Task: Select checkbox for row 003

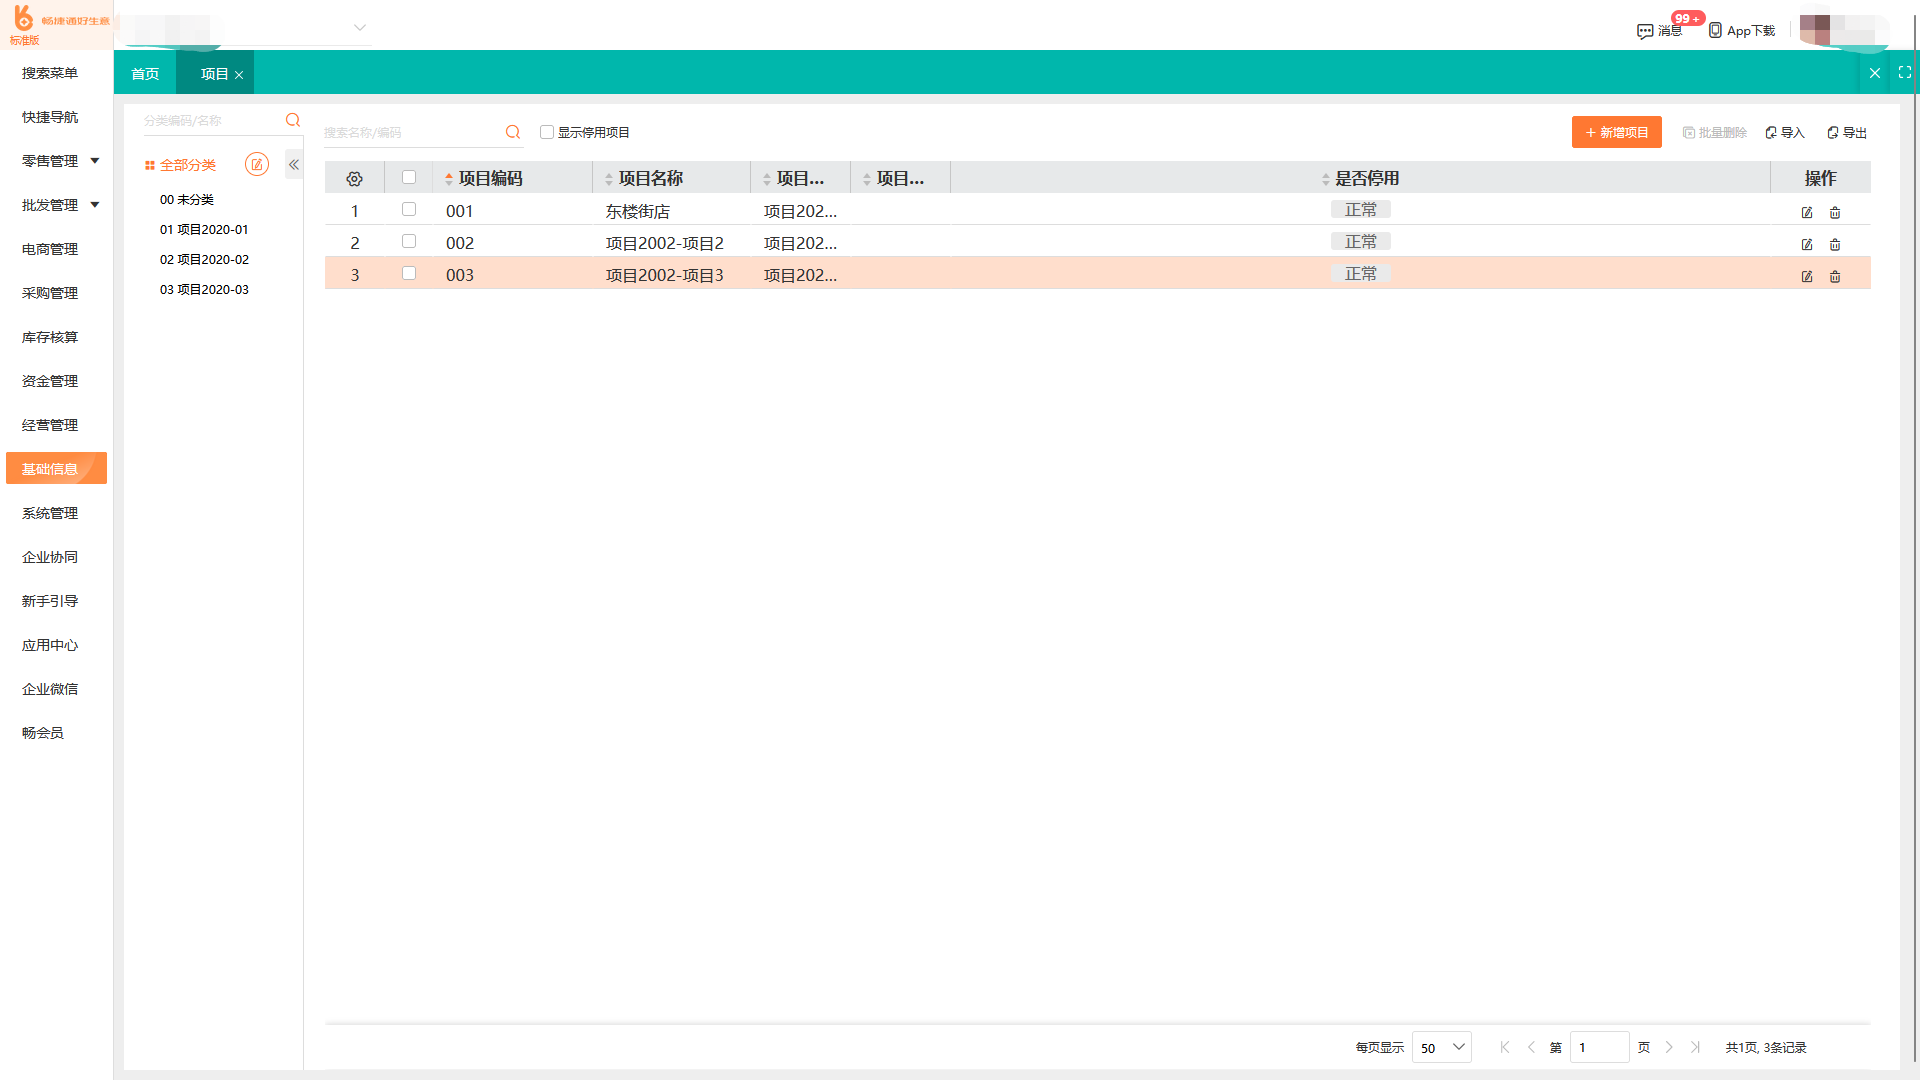Action: [409, 273]
